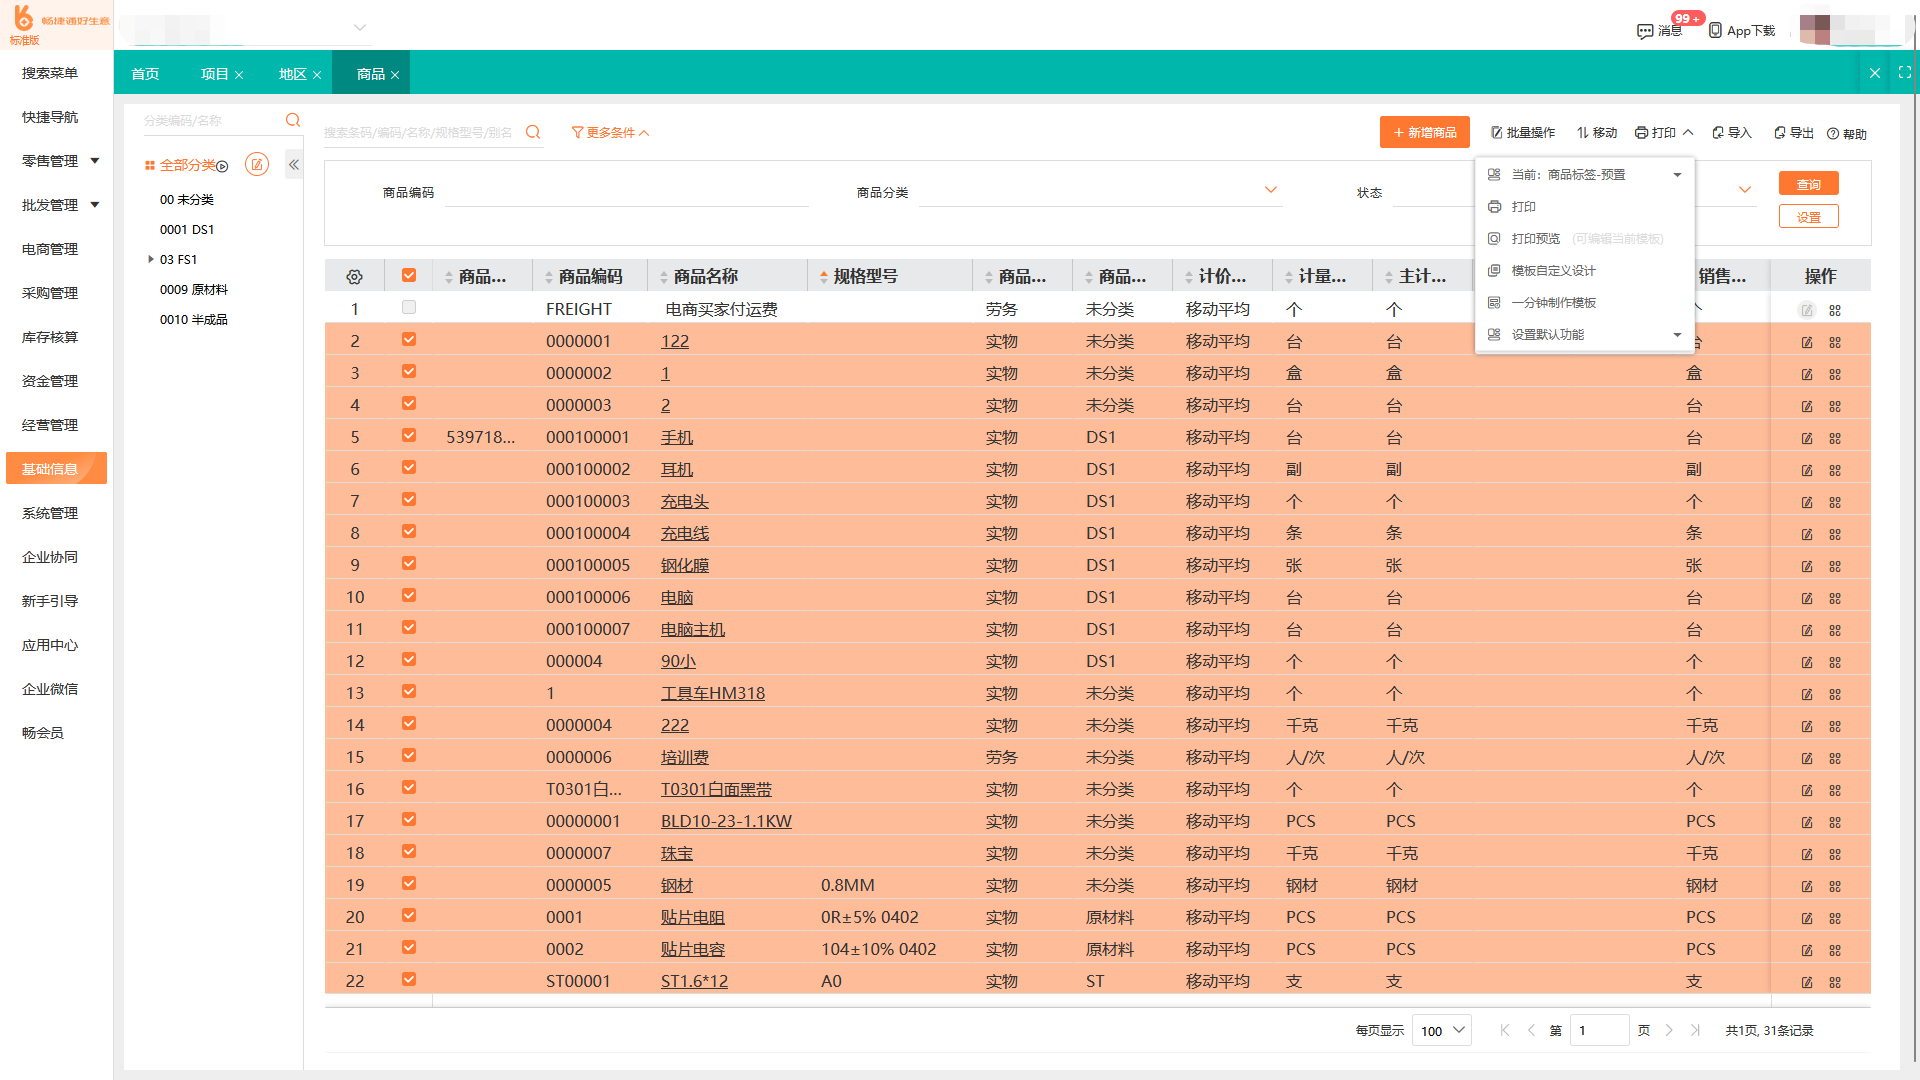This screenshot has height=1080, width=1920.
Task: Toggle checkbox for row 13 工具车HM318
Action: click(411, 691)
